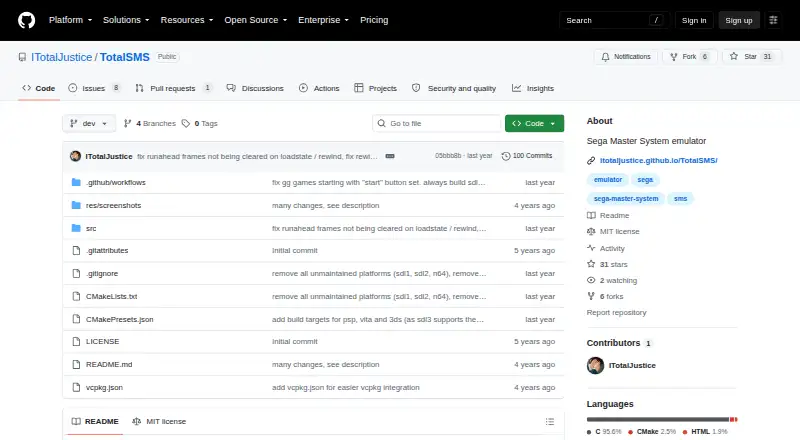Open the green Code clone dropdown

click(534, 124)
